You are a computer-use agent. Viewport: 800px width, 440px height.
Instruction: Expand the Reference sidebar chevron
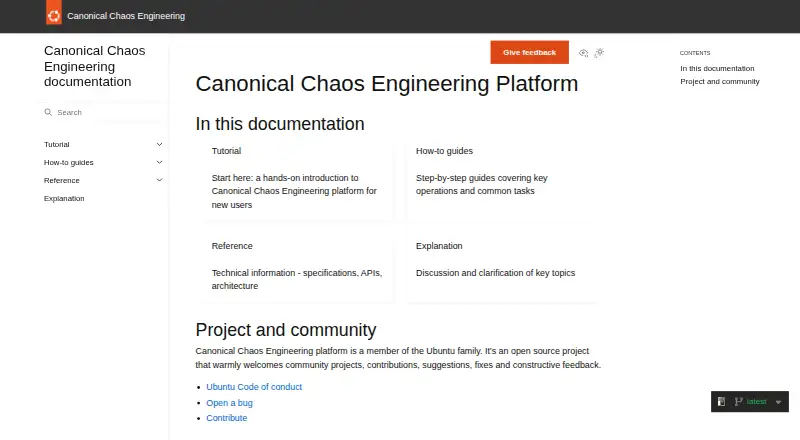click(x=159, y=180)
